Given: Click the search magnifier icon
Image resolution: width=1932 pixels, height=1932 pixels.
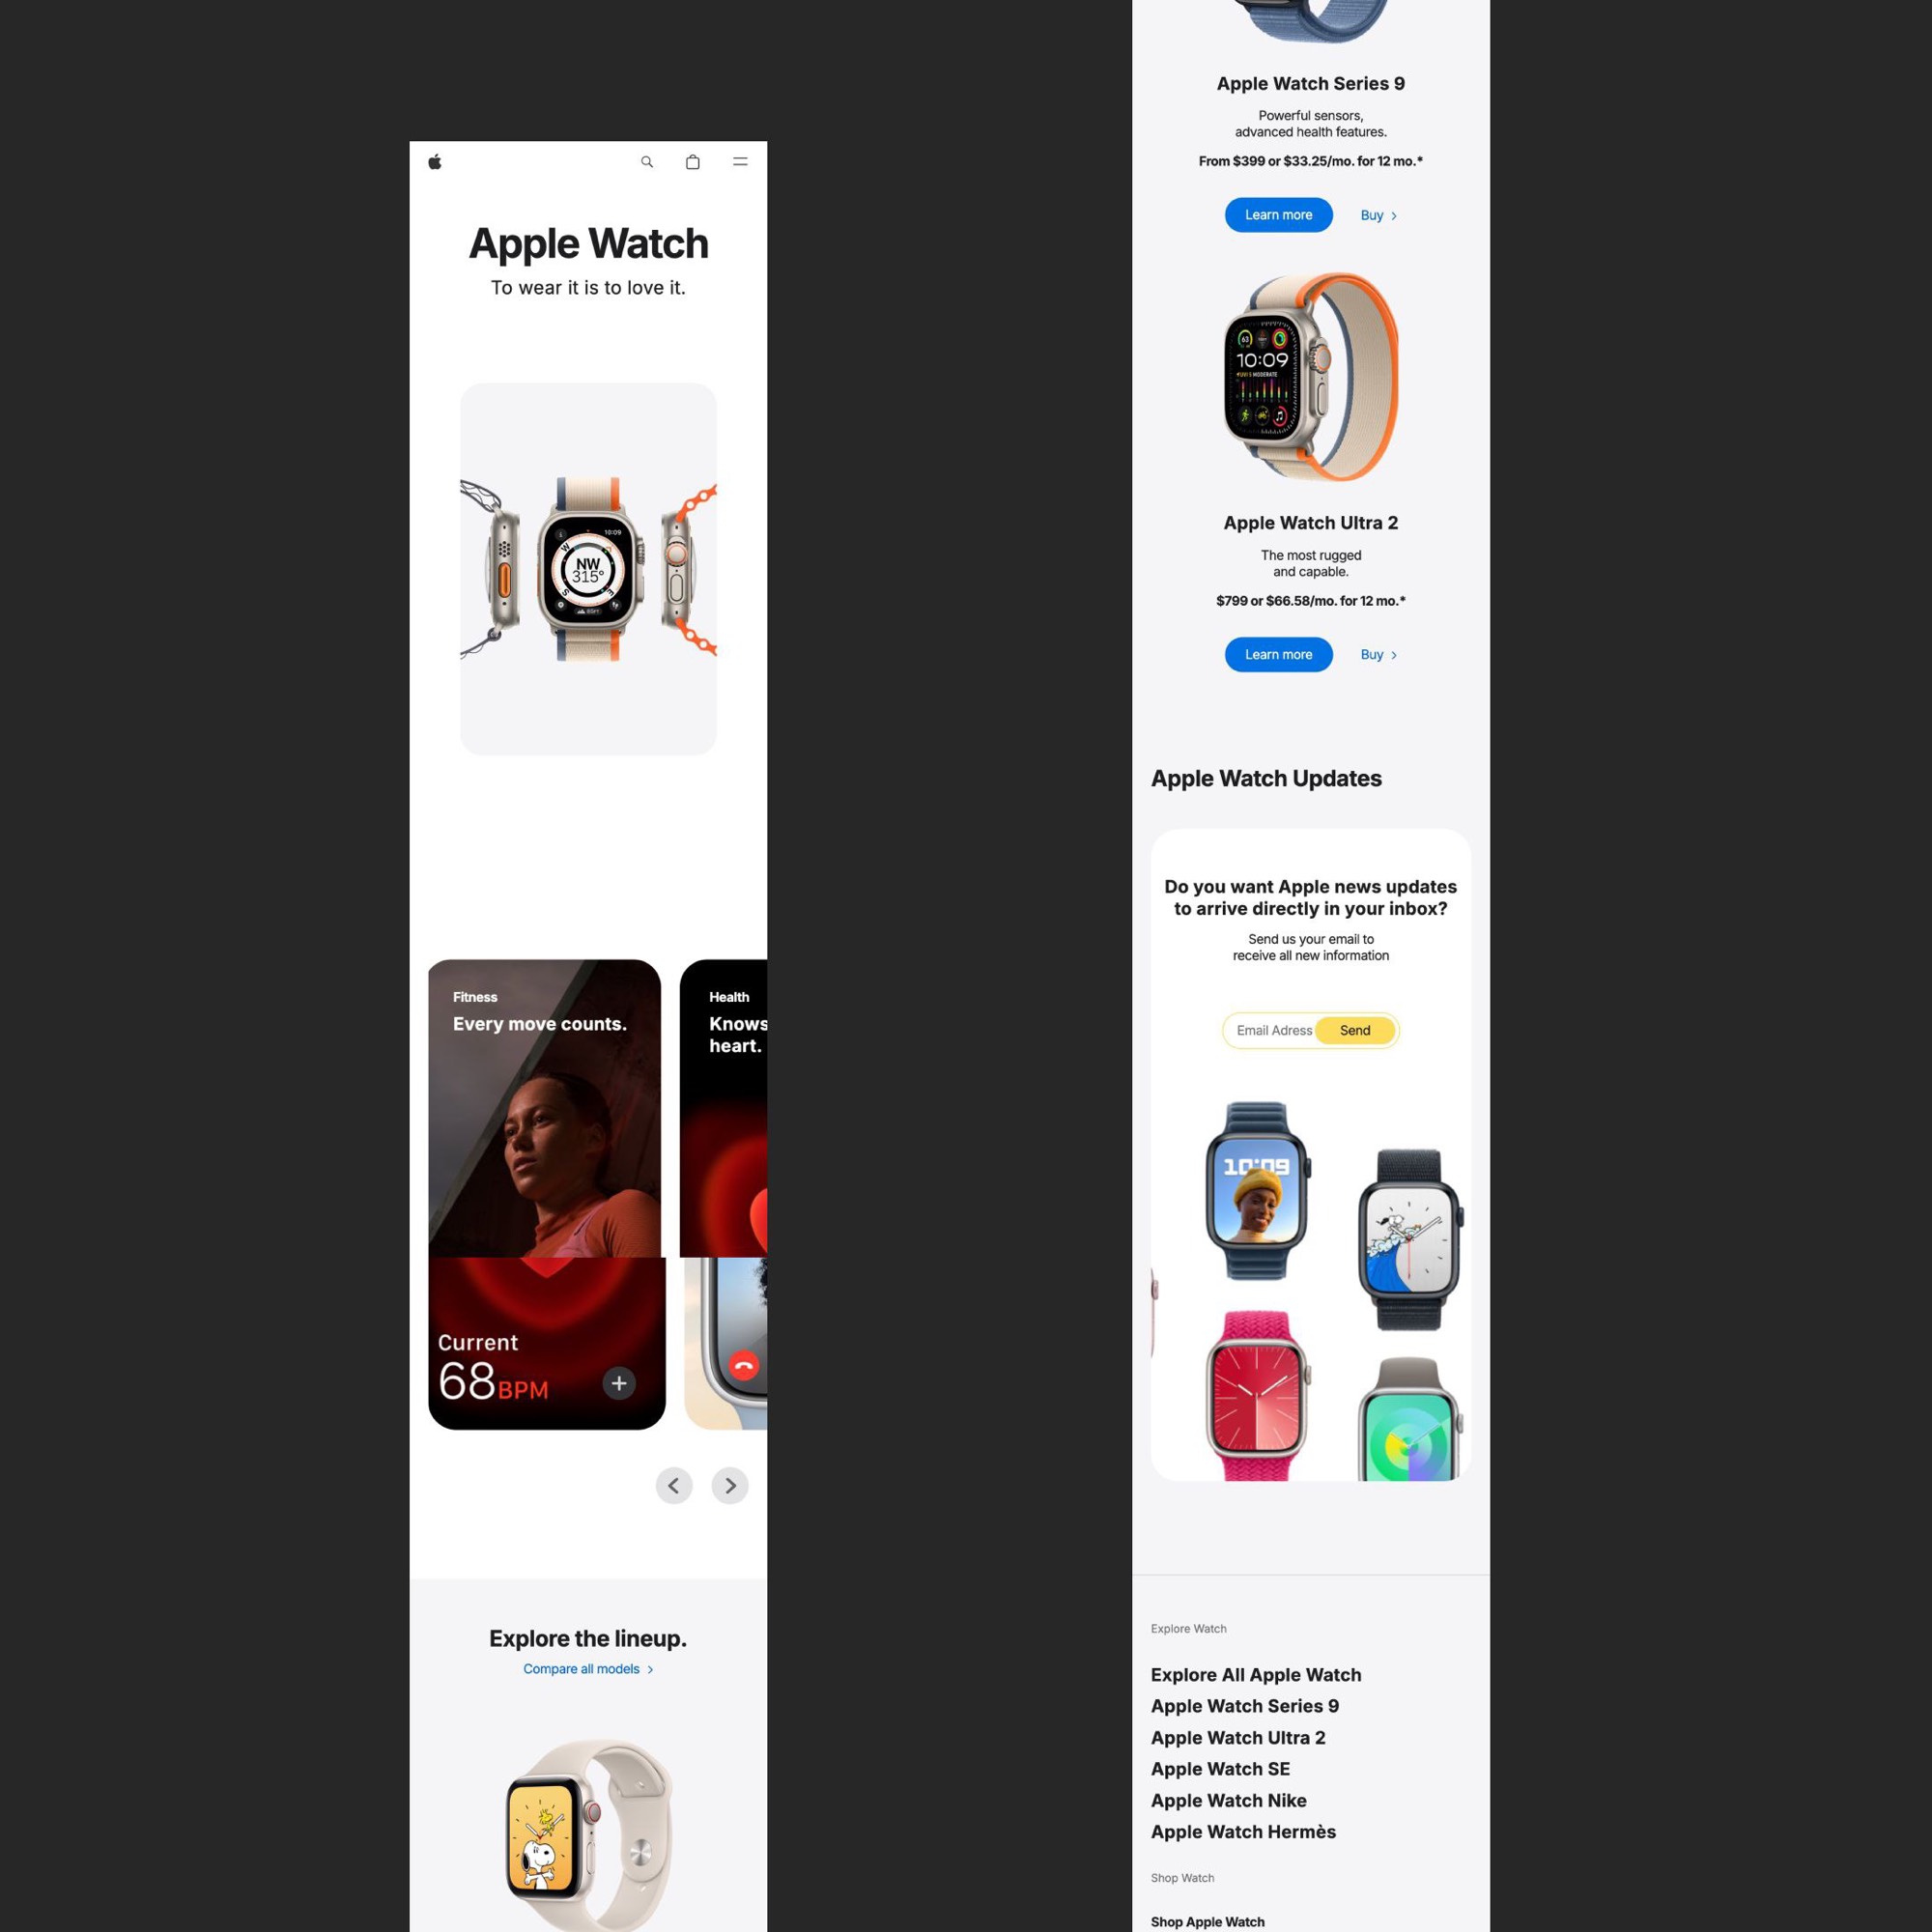Looking at the screenshot, I should [647, 161].
